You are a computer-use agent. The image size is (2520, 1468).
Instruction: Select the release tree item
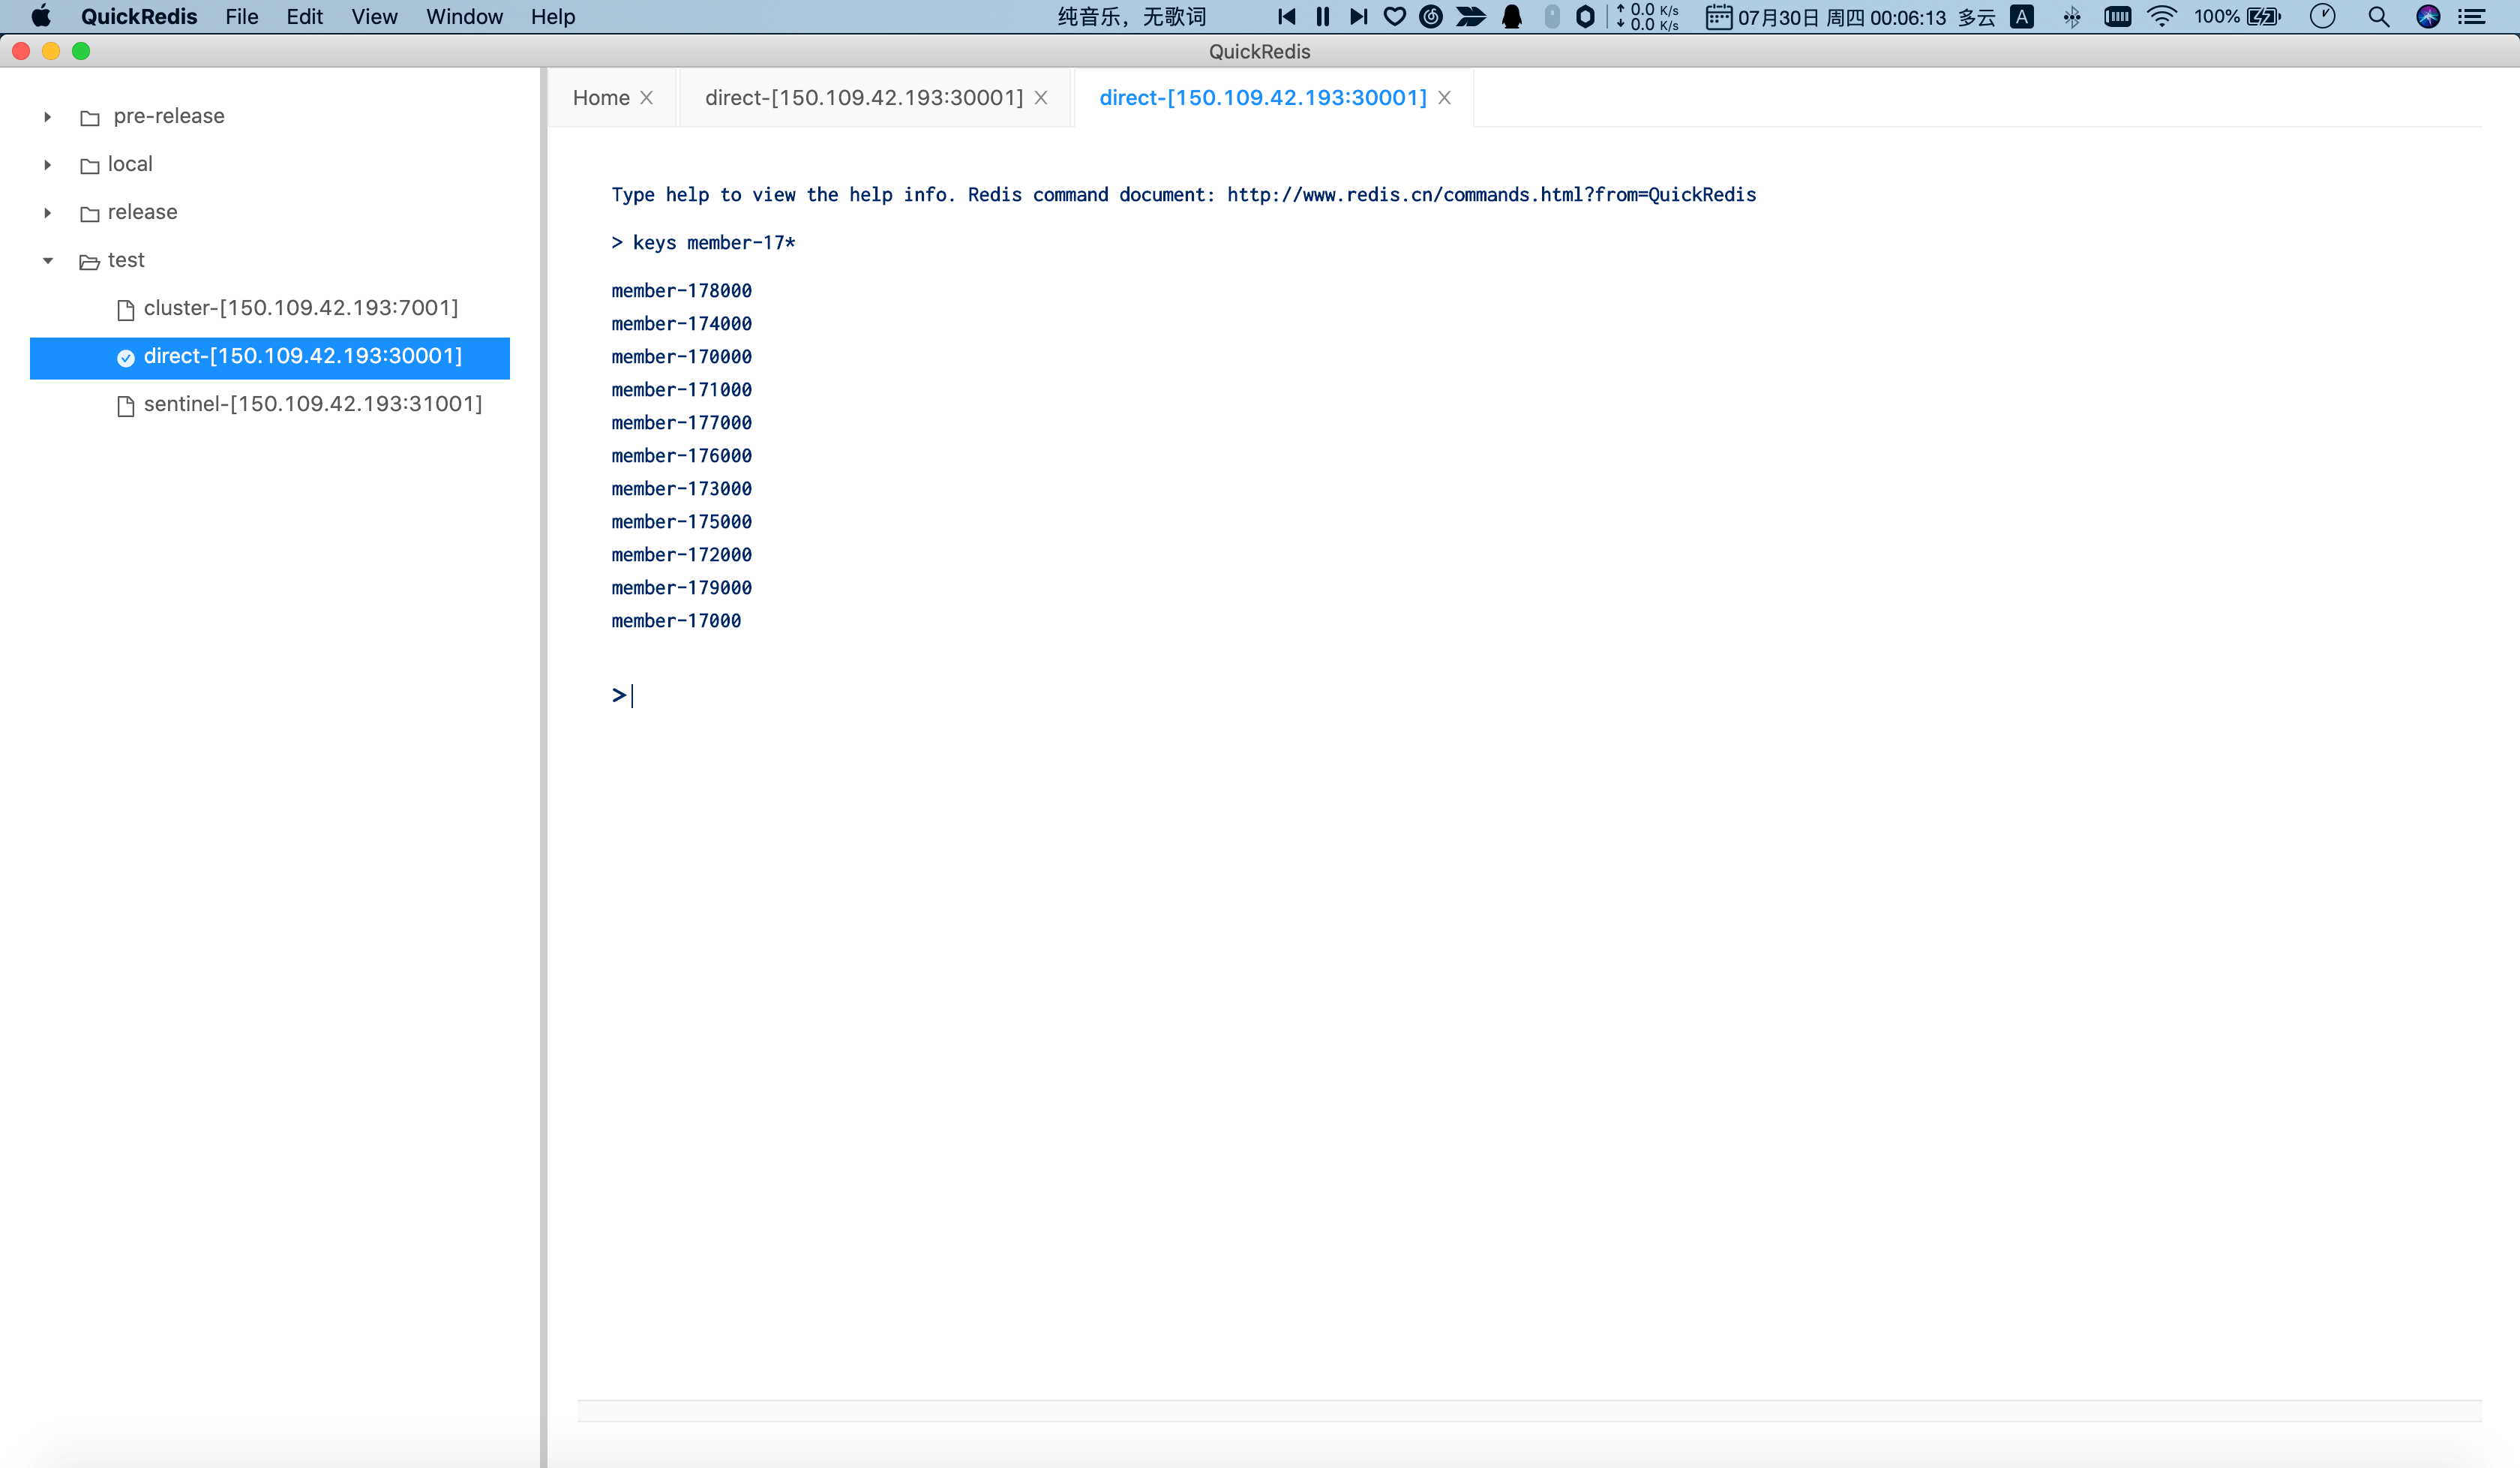click(x=143, y=213)
